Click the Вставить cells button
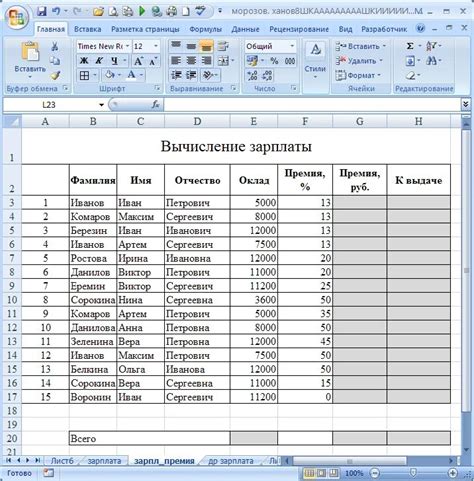The width and height of the screenshot is (474, 481). [x=361, y=46]
